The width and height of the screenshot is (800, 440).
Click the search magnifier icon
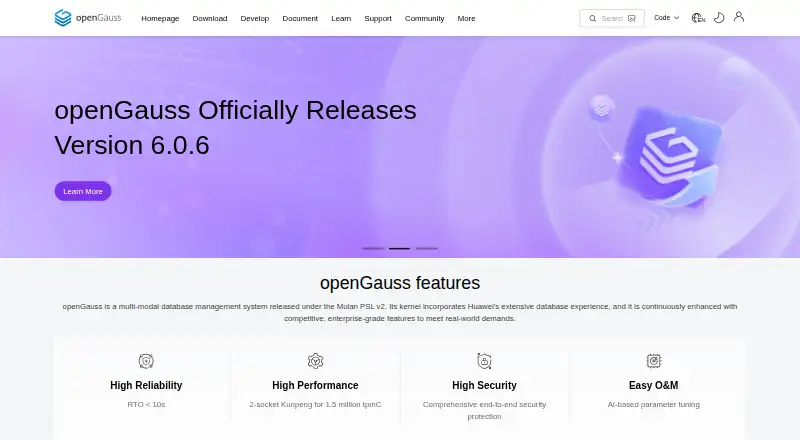click(x=592, y=18)
